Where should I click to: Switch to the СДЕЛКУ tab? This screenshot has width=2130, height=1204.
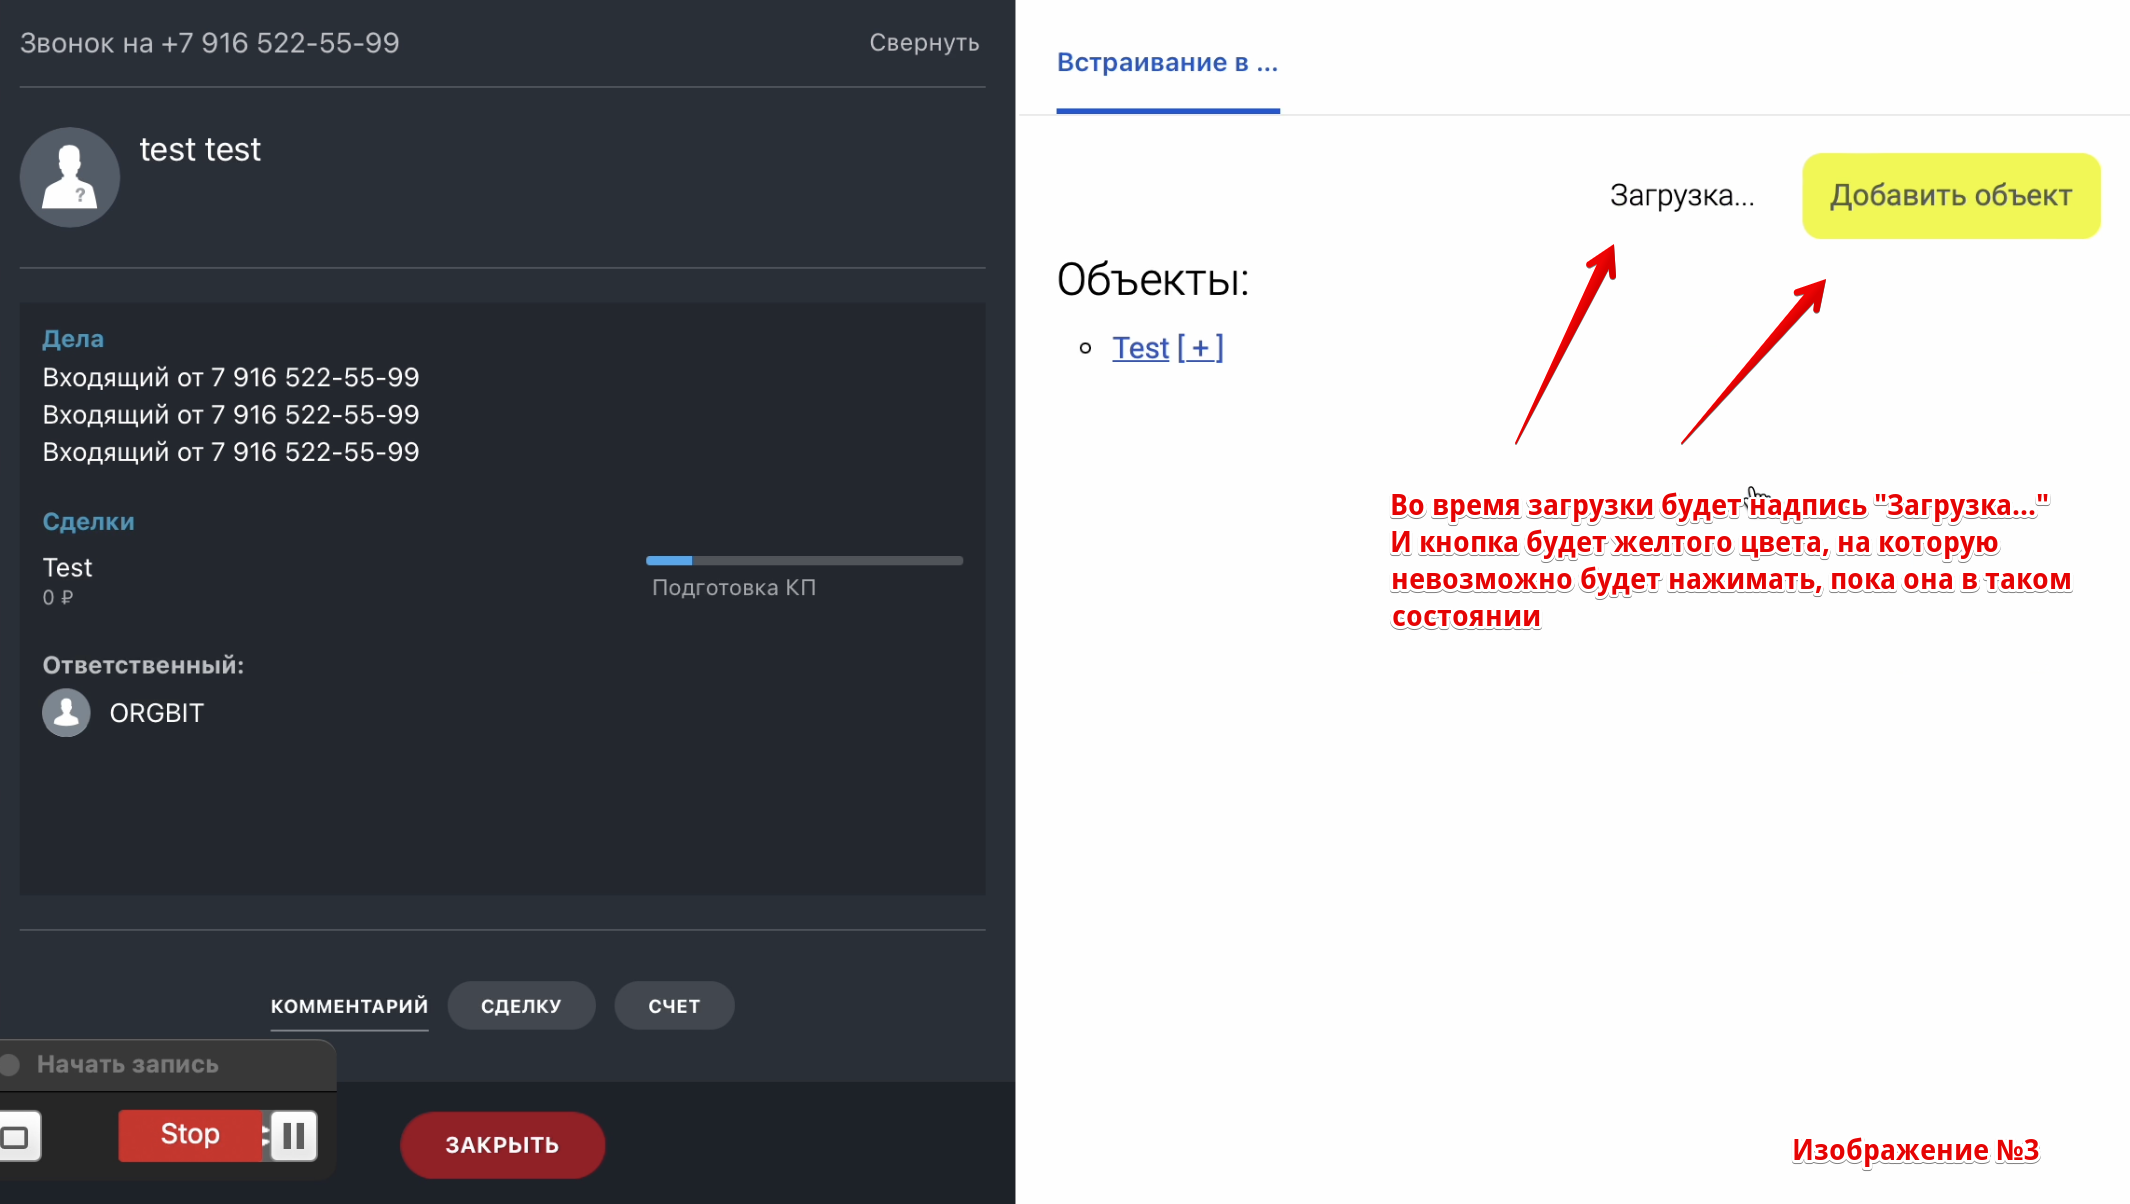(x=521, y=1005)
